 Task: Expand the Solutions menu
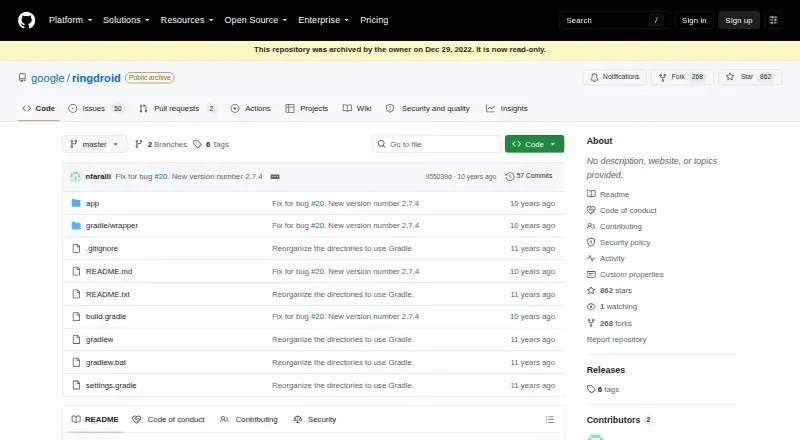pyautogui.click(x=126, y=20)
